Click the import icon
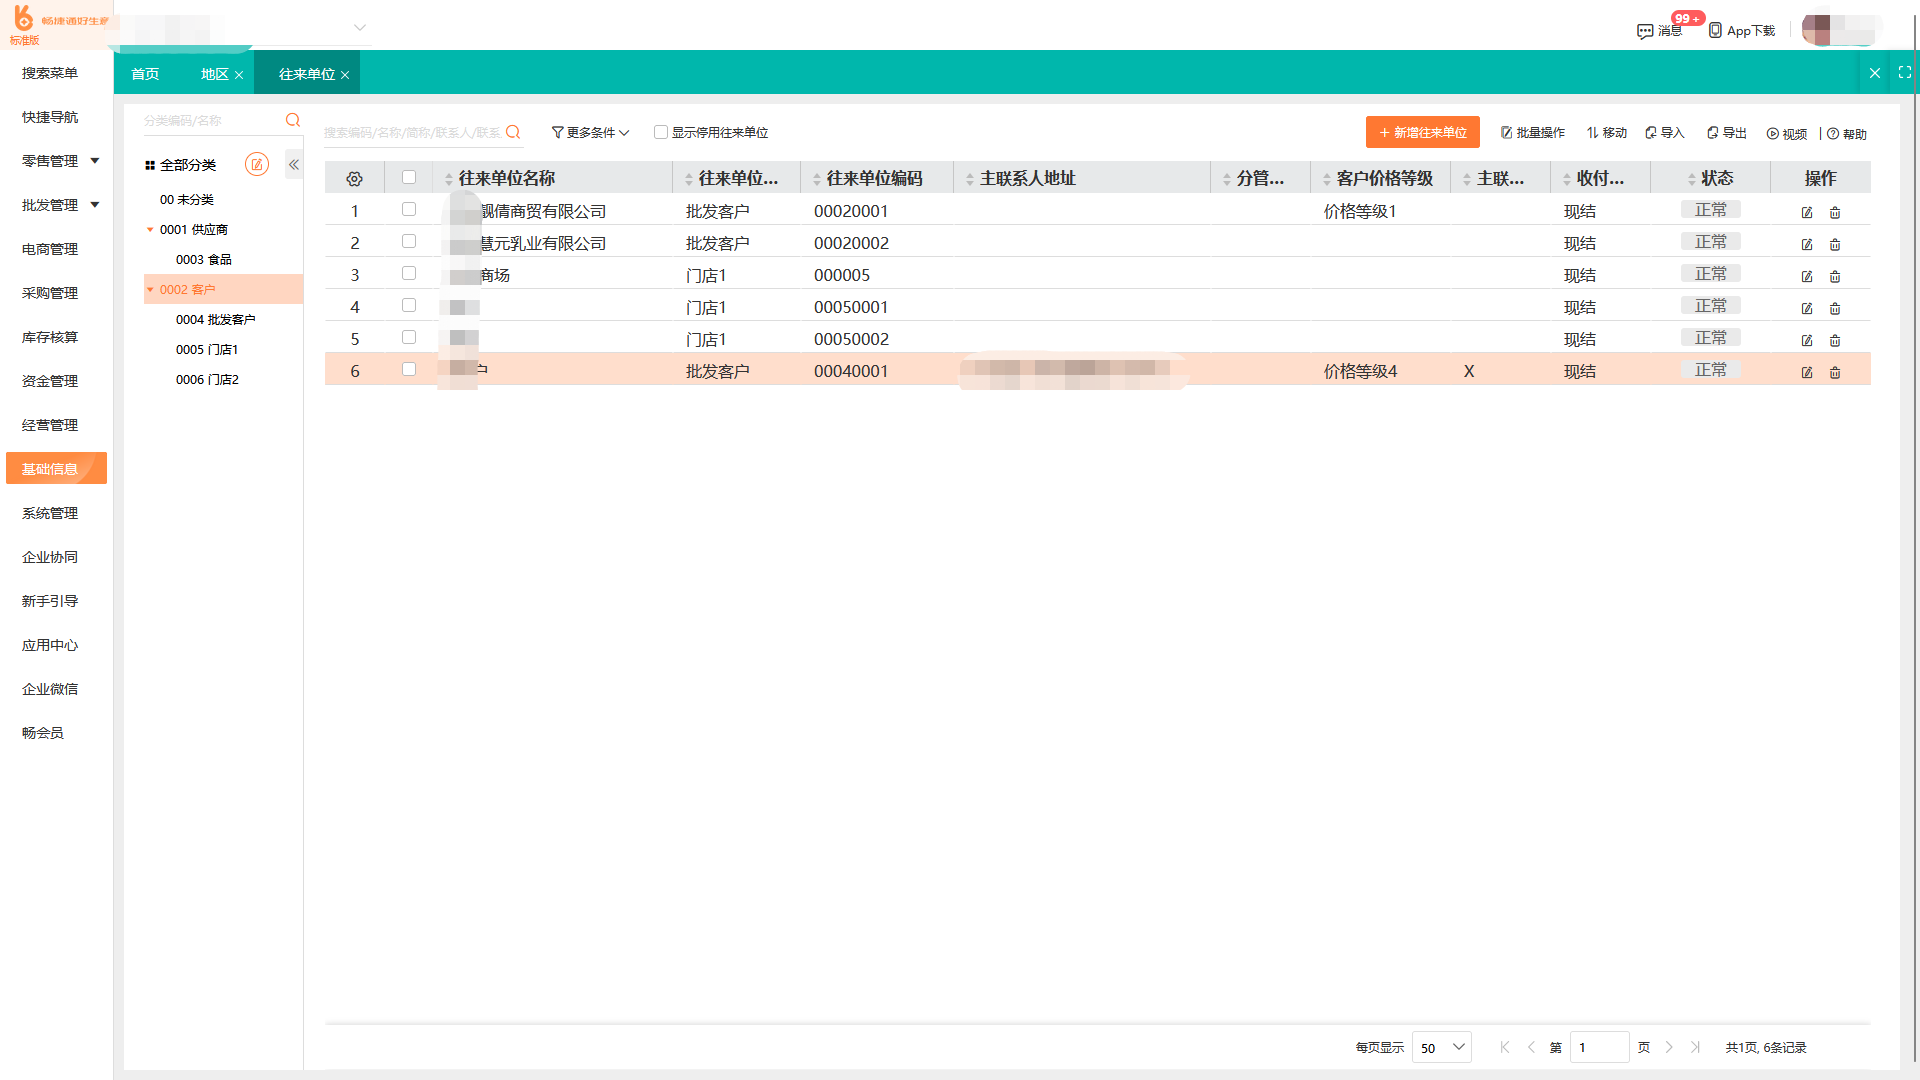Screen dimensions: 1920x1080 [1665, 131]
